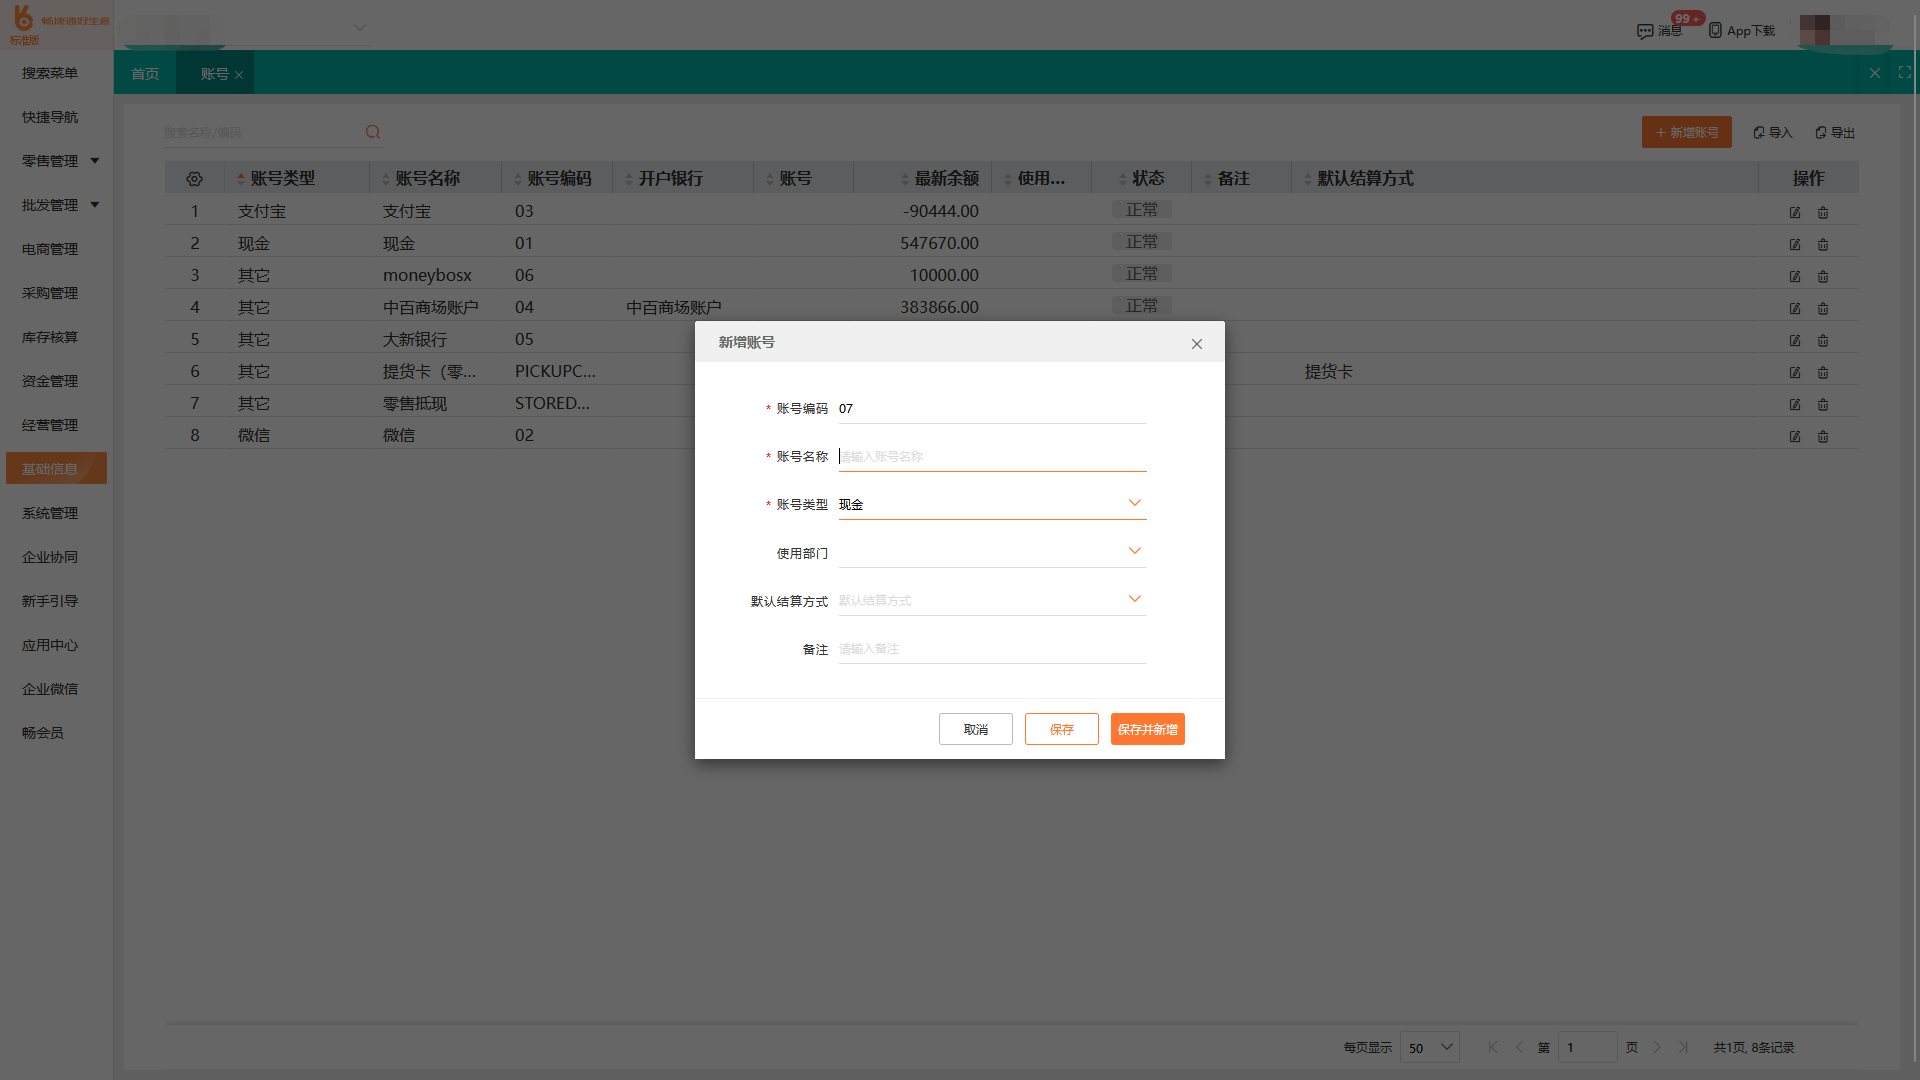Click the edit icon for 支付宝 account
The image size is (1920, 1080).
(x=1795, y=212)
